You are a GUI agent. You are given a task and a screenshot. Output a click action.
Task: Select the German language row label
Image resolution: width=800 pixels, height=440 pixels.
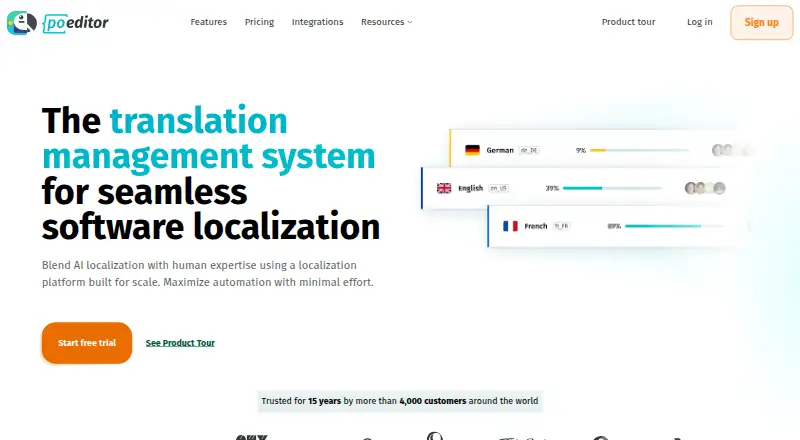click(x=499, y=150)
